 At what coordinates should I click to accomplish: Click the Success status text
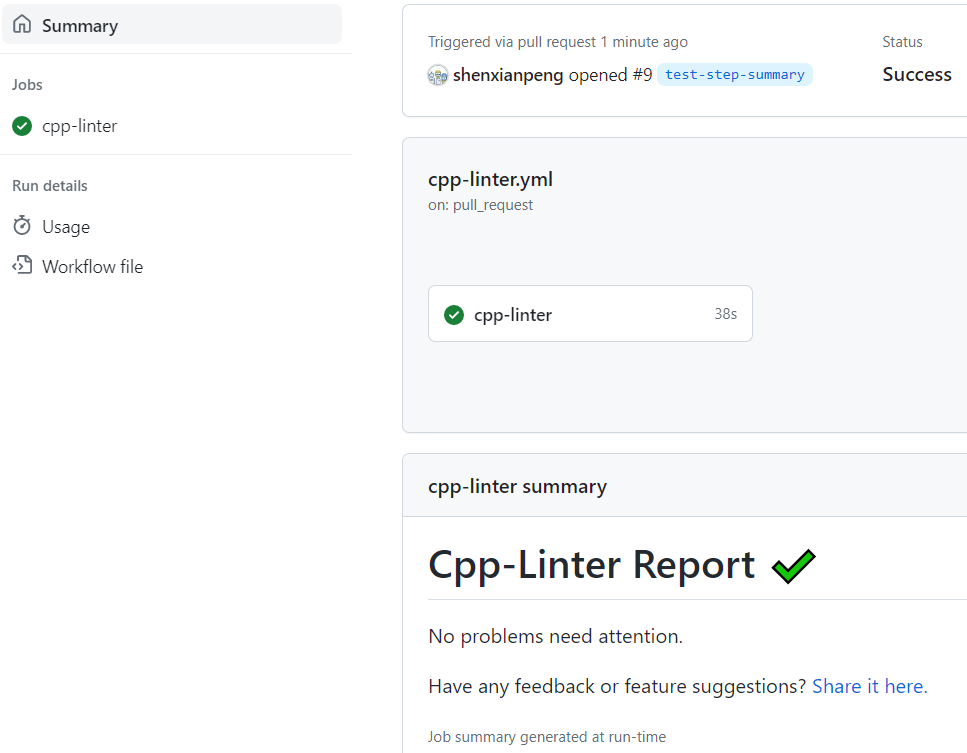click(x=916, y=74)
